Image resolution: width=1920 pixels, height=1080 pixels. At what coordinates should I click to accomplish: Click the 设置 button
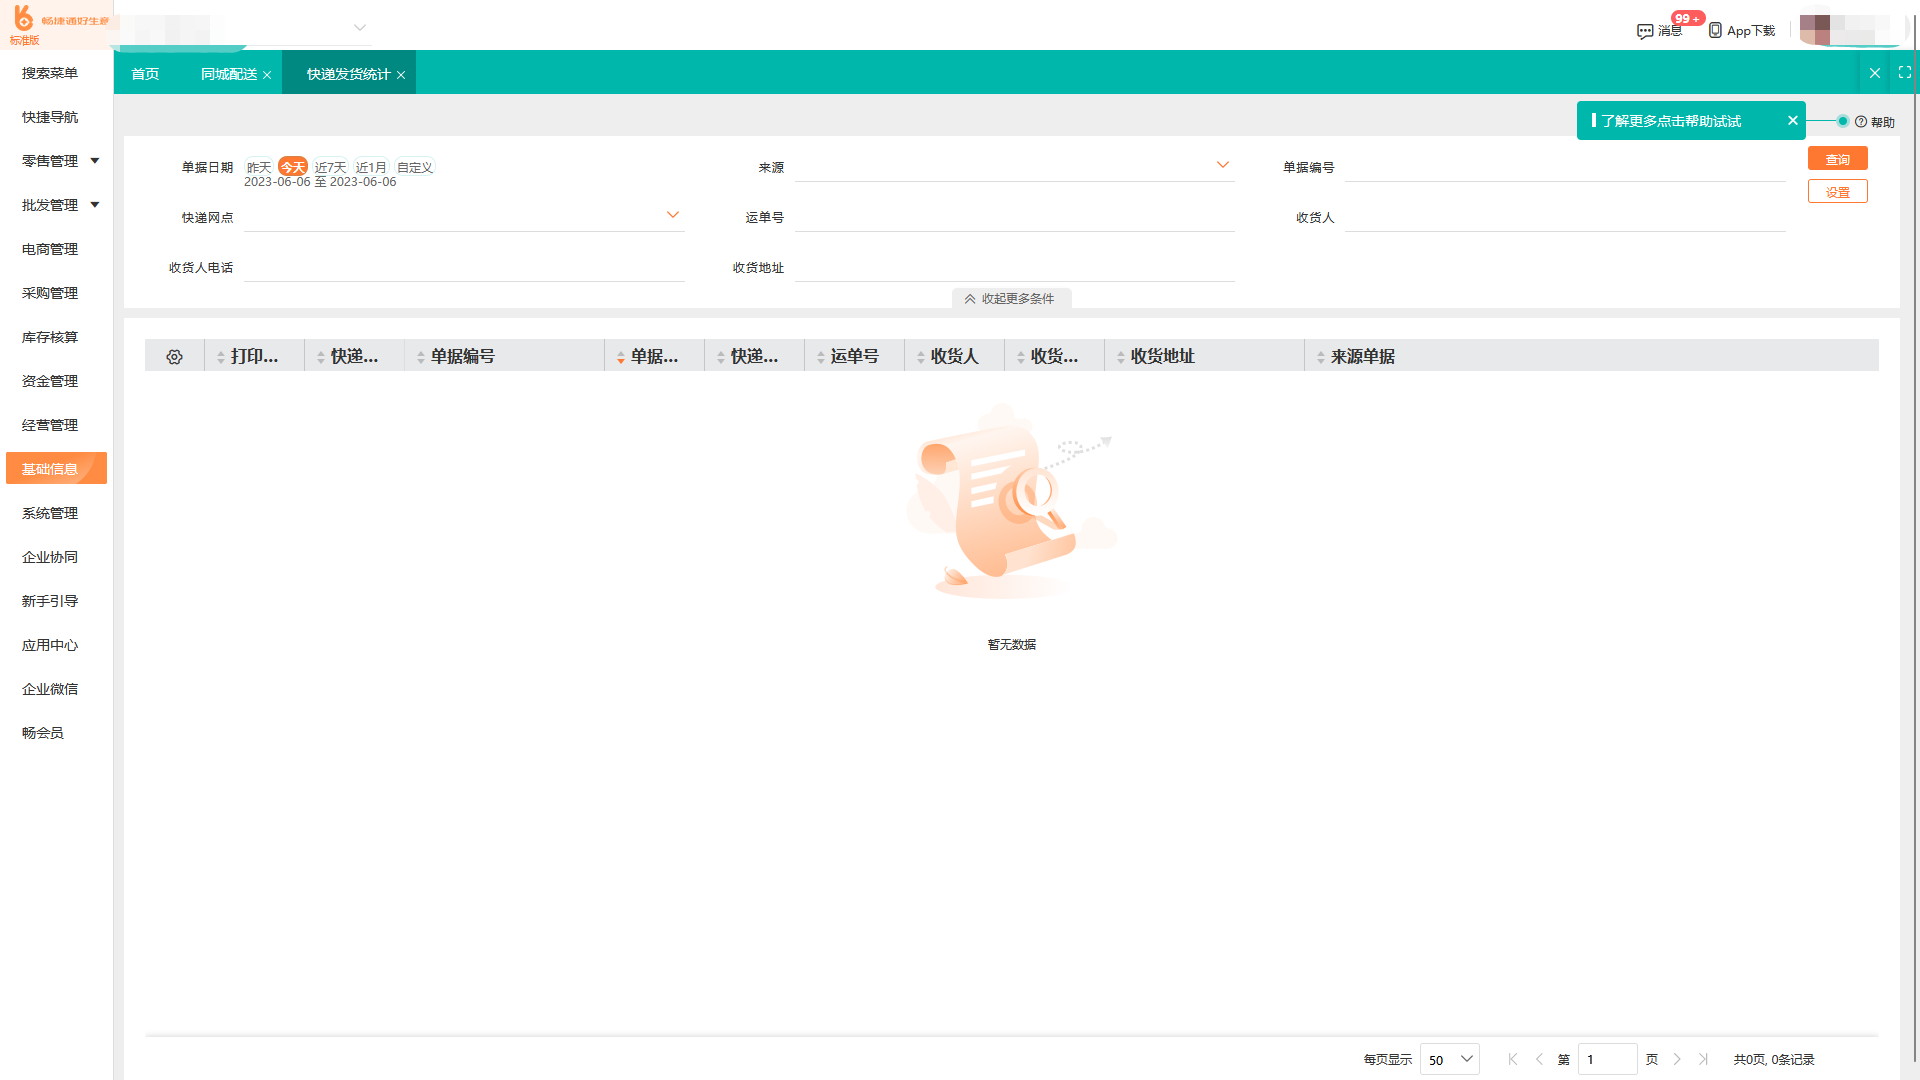(1838, 191)
